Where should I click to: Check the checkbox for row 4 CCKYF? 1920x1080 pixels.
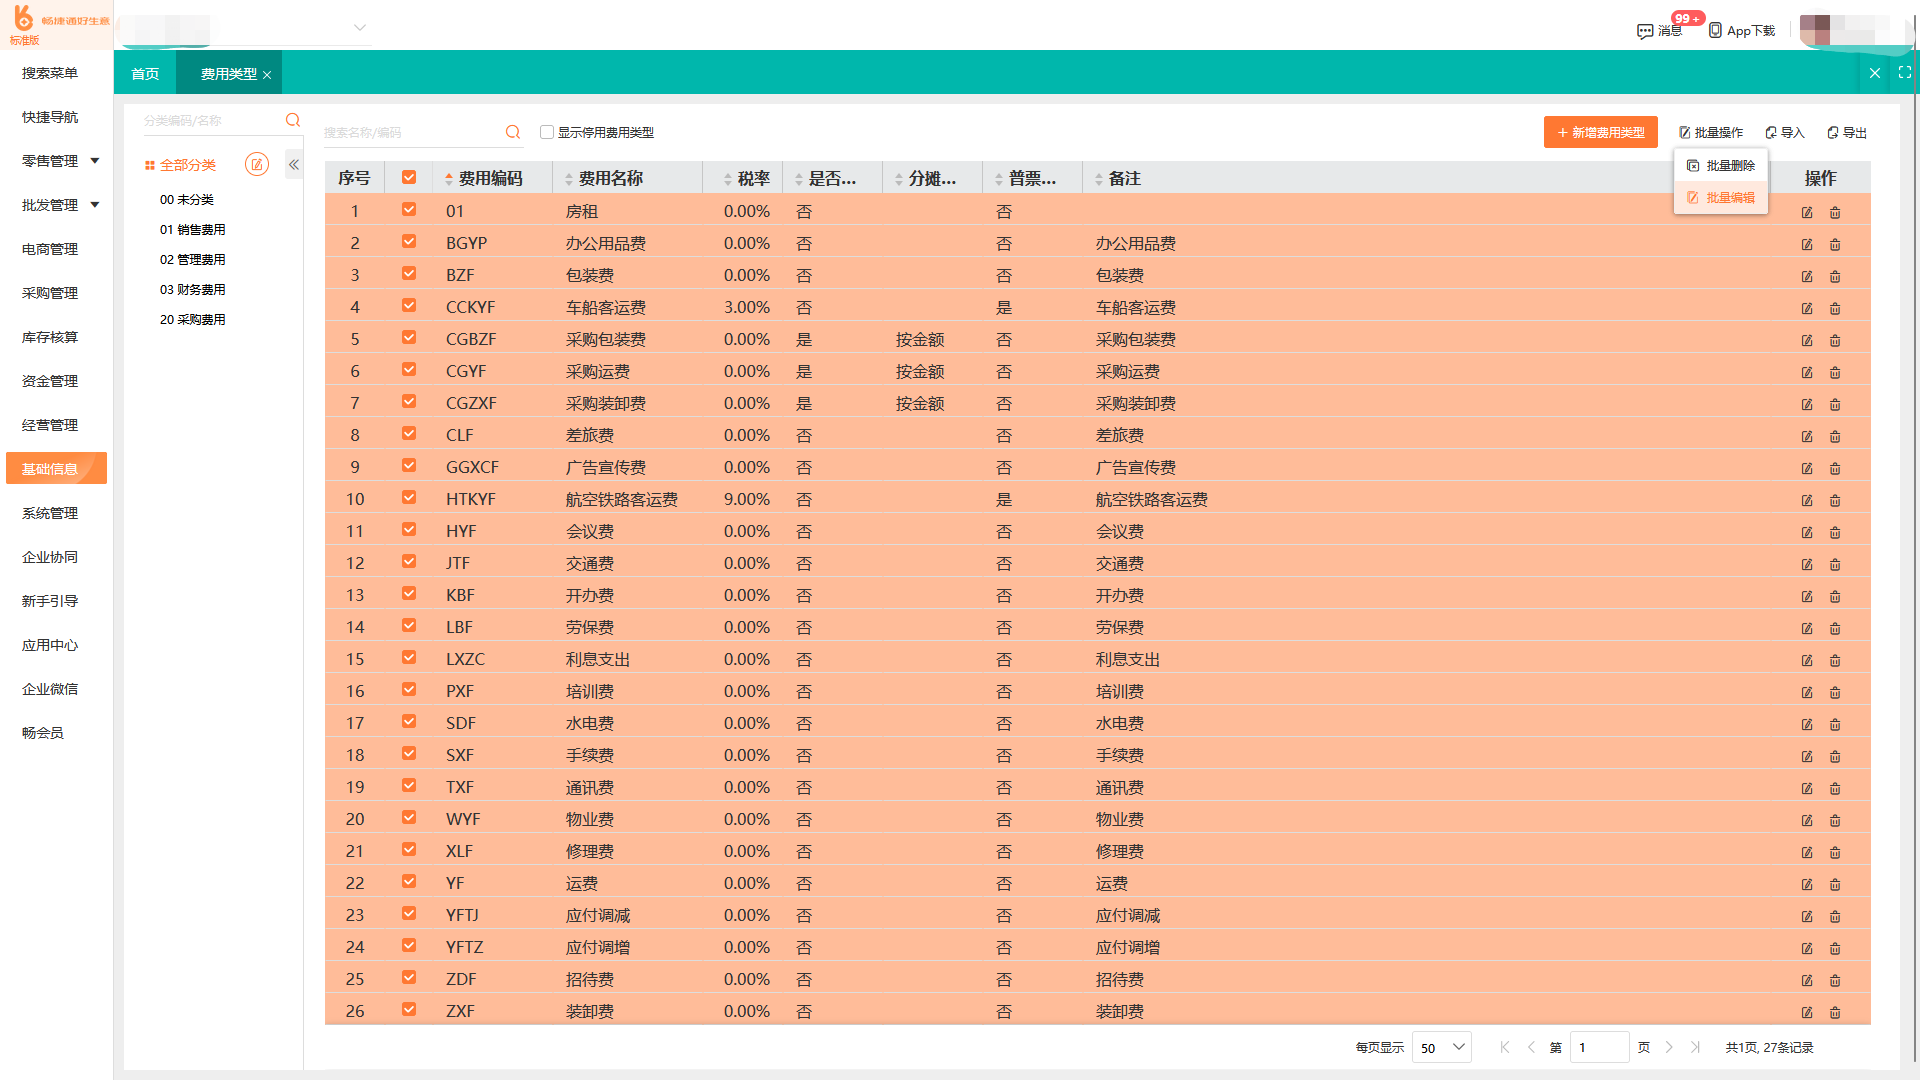pyautogui.click(x=407, y=306)
